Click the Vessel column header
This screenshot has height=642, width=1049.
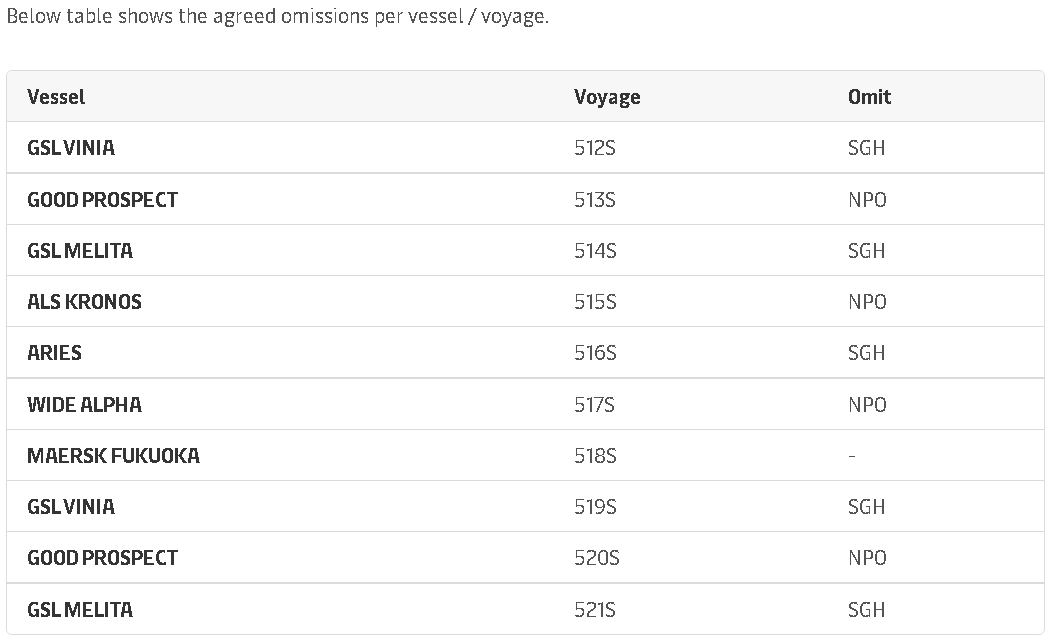[56, 97]
